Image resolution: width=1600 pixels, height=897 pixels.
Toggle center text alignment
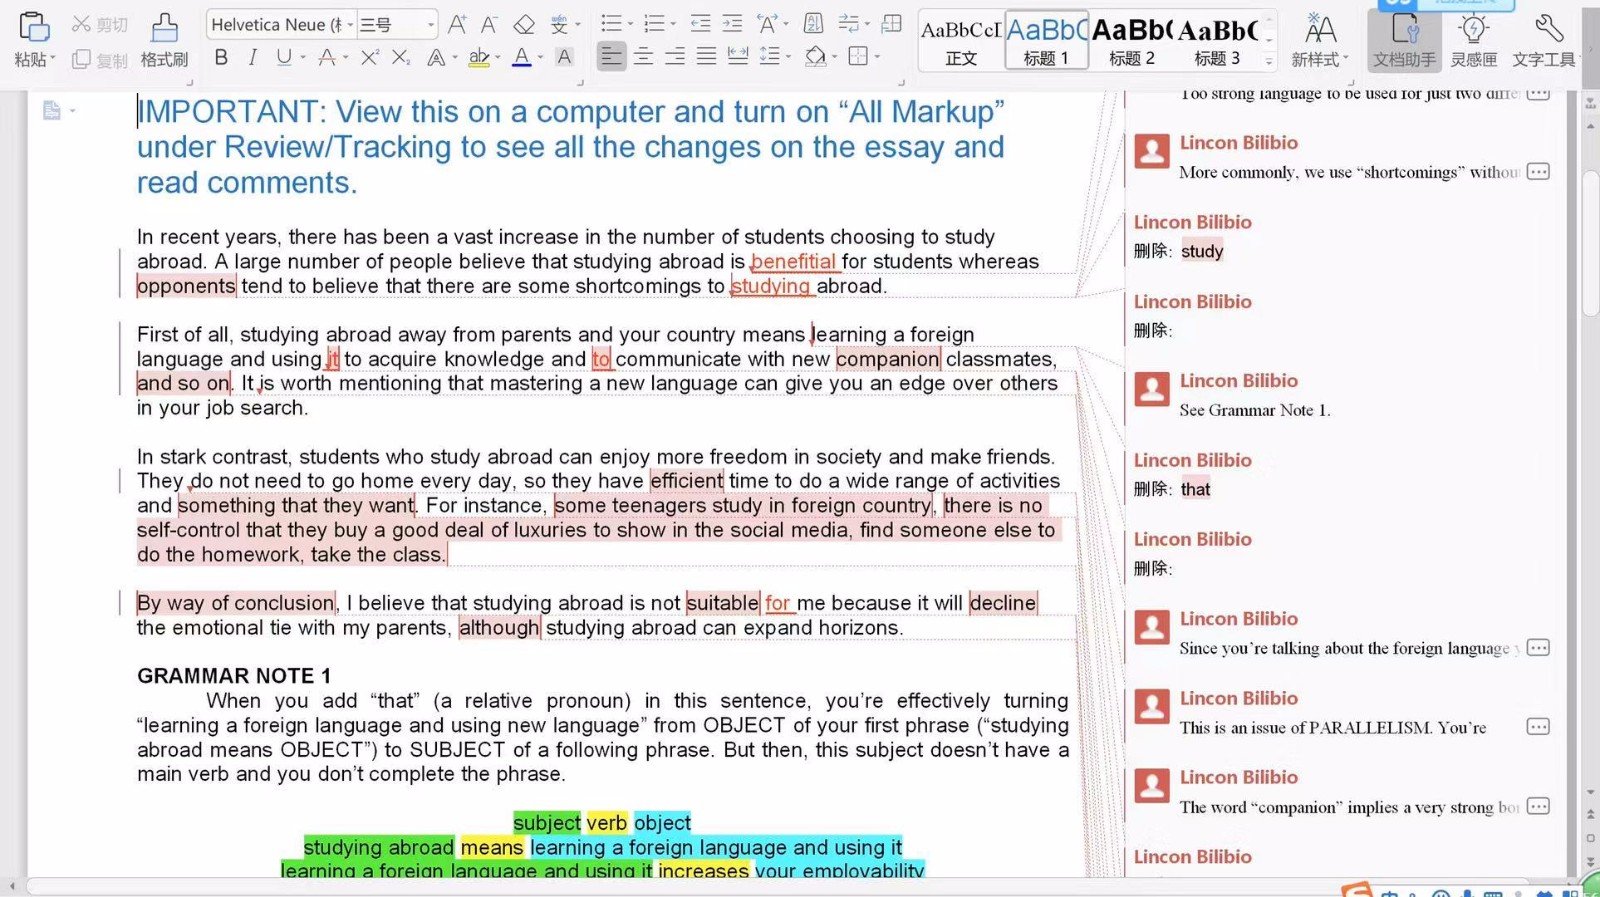pos(643,57)
